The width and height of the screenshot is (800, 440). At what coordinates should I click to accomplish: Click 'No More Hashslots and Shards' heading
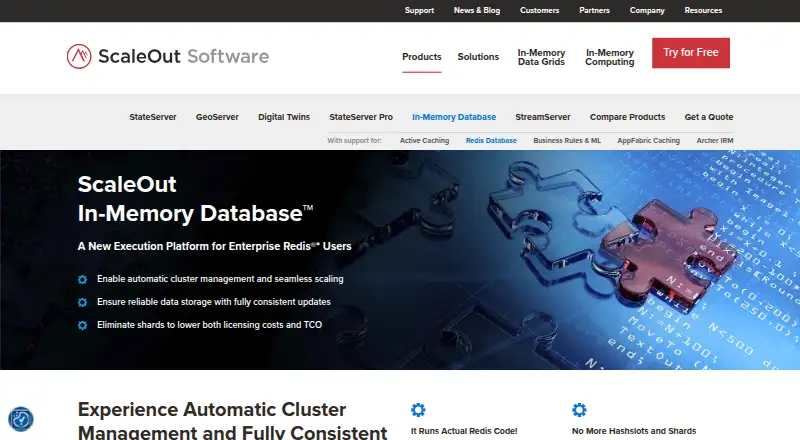pos(634,431)
